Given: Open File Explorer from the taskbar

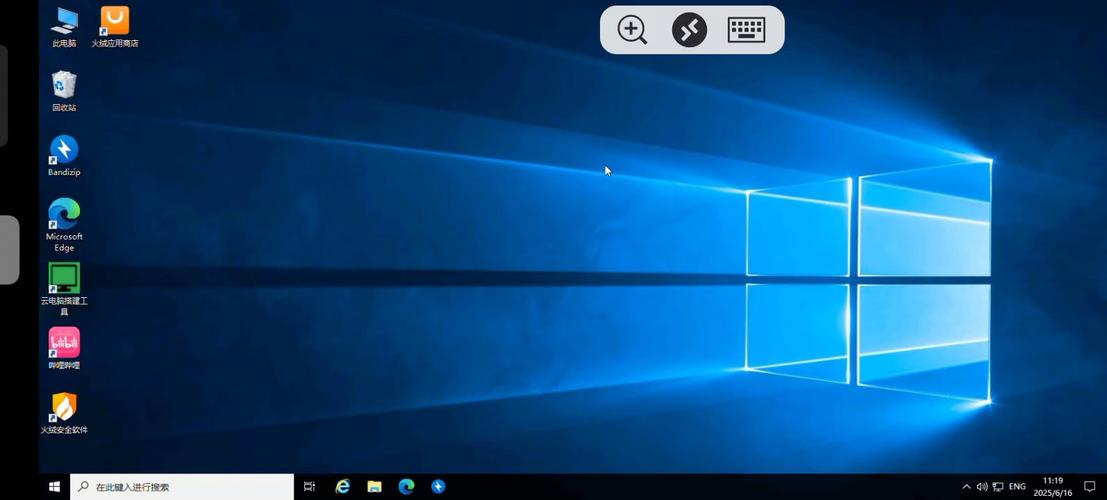Looking at the screenshot, I should (374, 487).
